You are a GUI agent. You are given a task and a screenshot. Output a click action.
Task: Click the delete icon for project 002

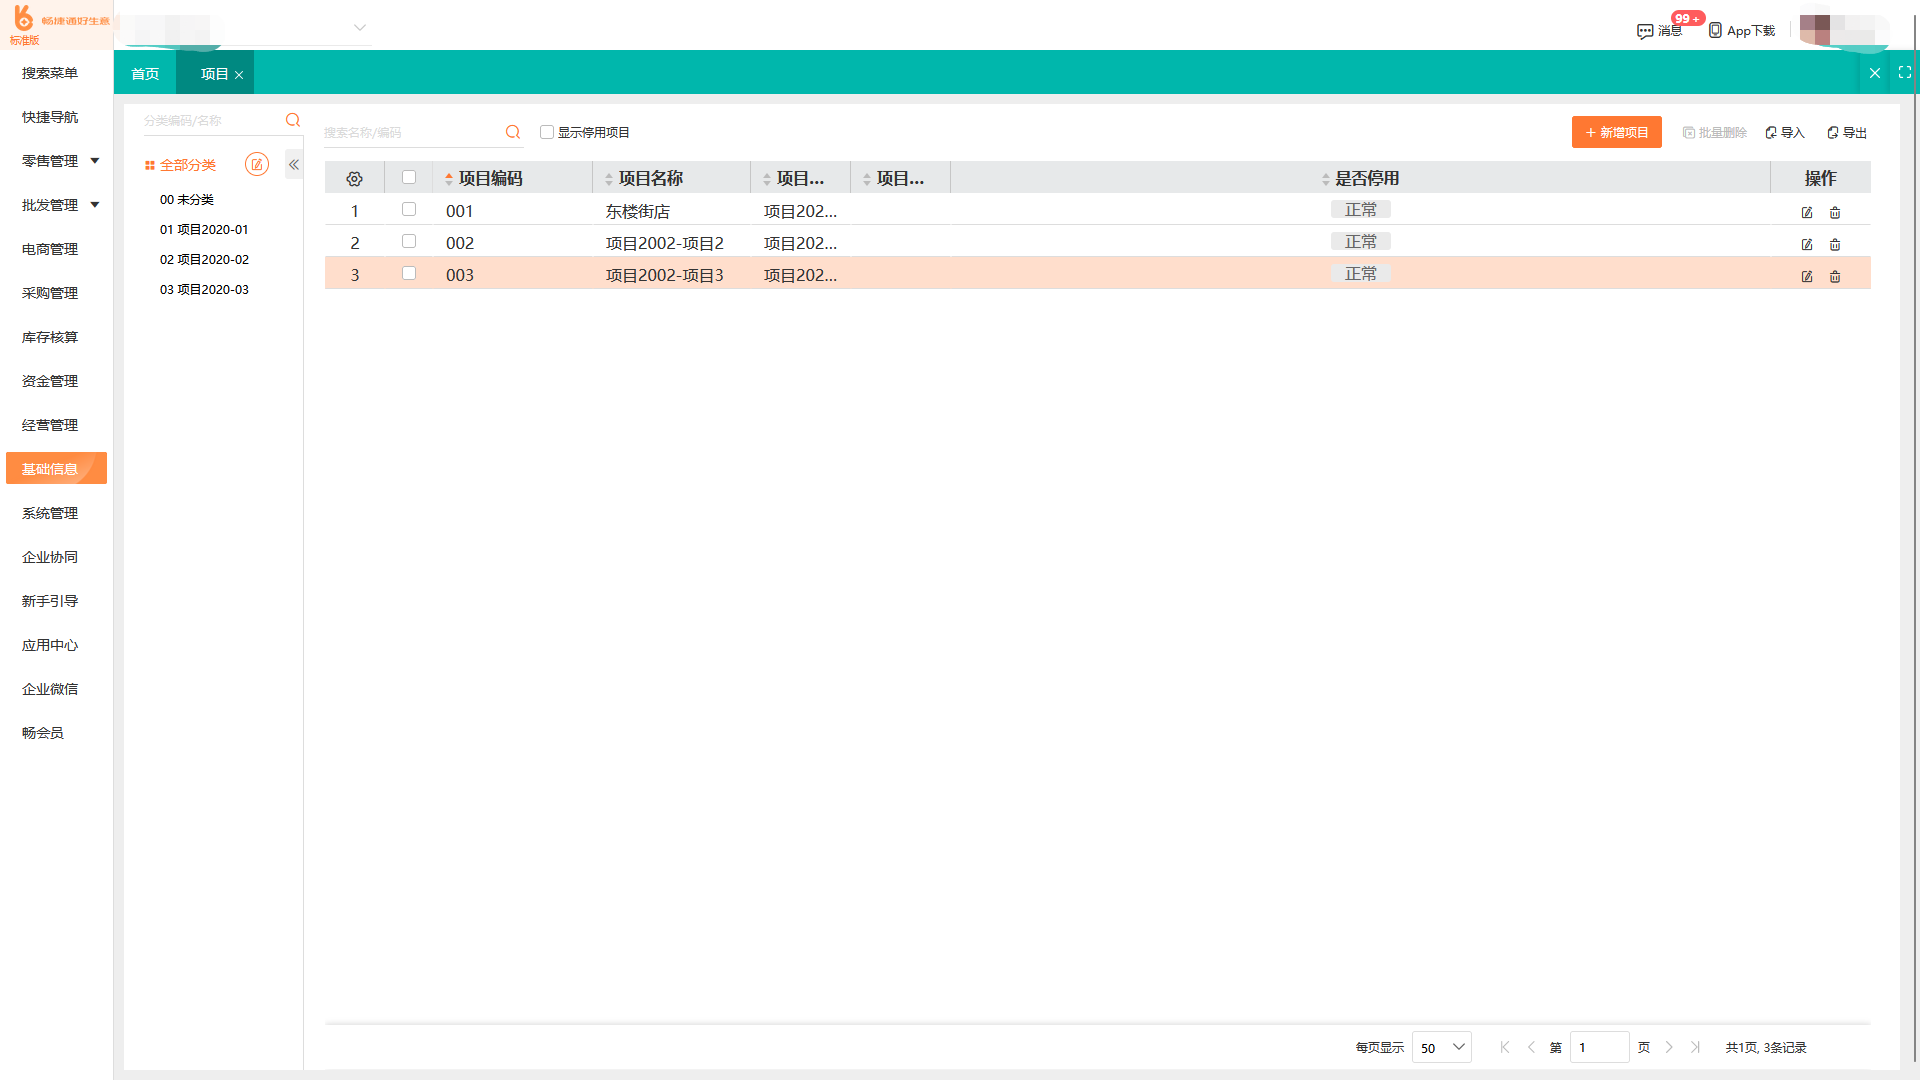pyautogui.click(x=1834, y=241)
